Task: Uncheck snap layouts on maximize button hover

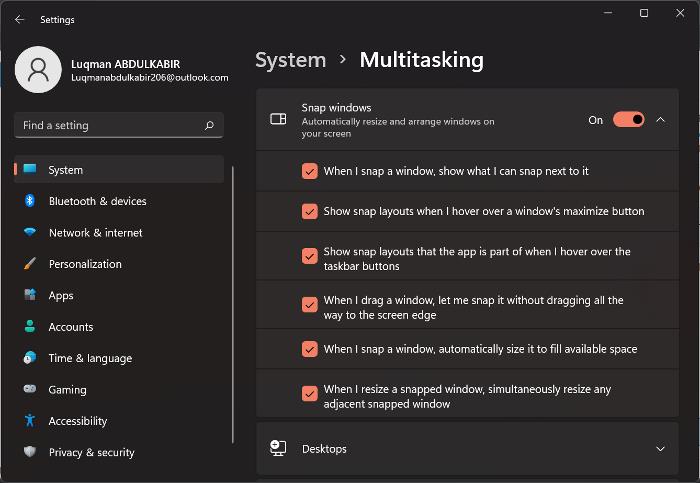Action: [x=309, y=211]
